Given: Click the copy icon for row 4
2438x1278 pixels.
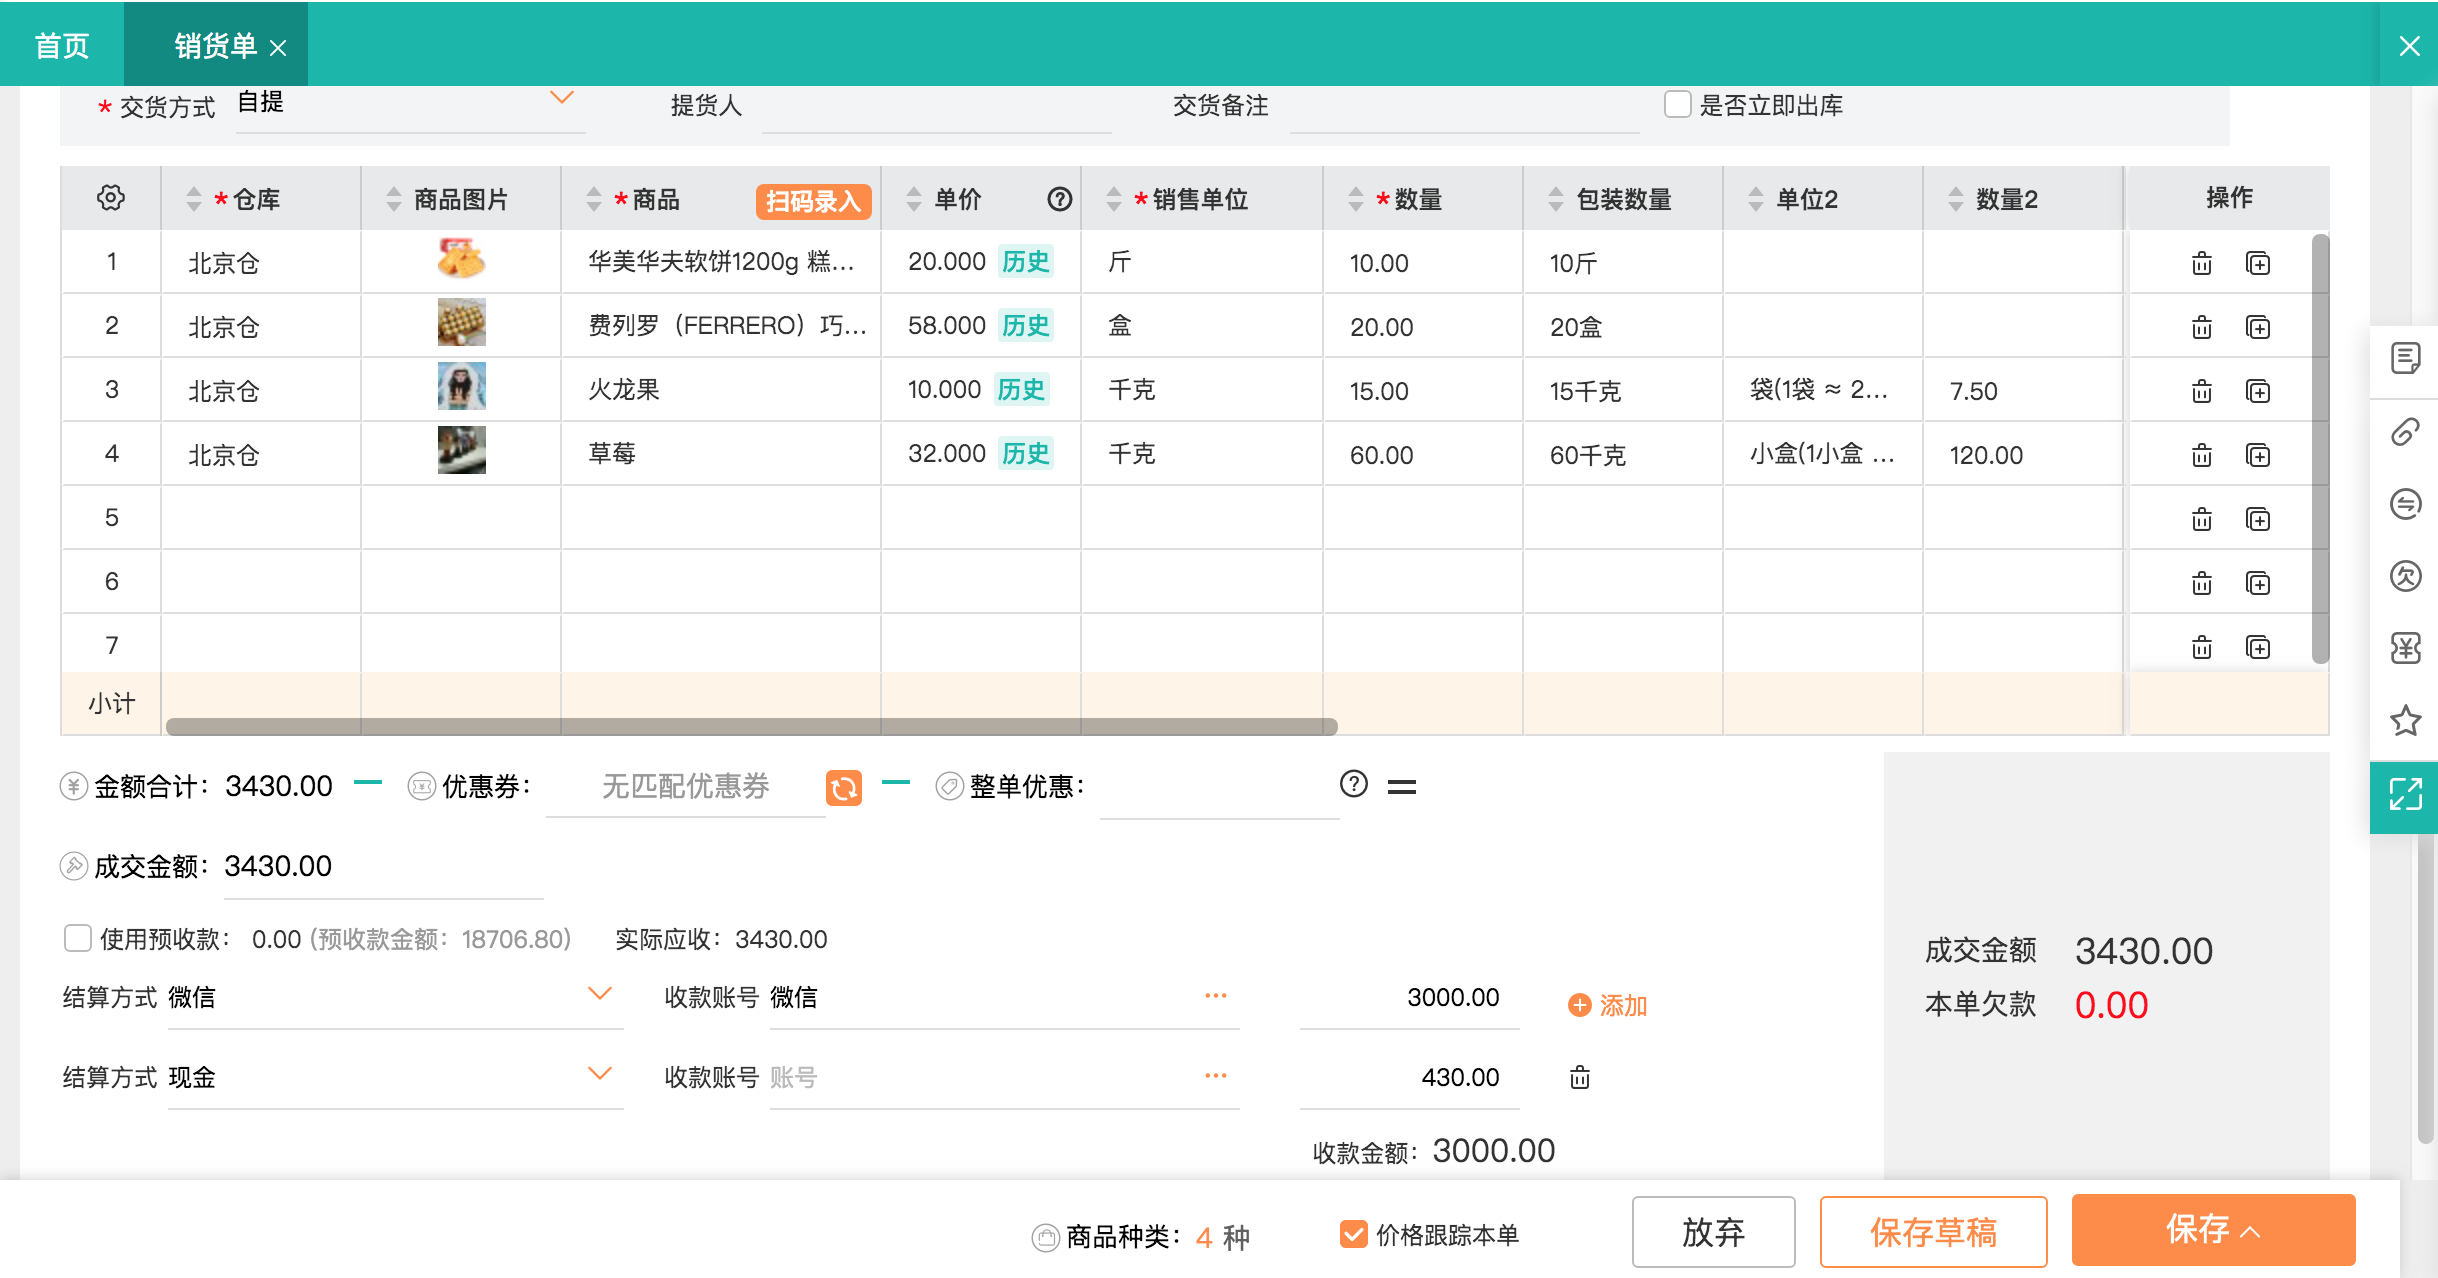Looking at the screenshot, I should [2257, 454].
